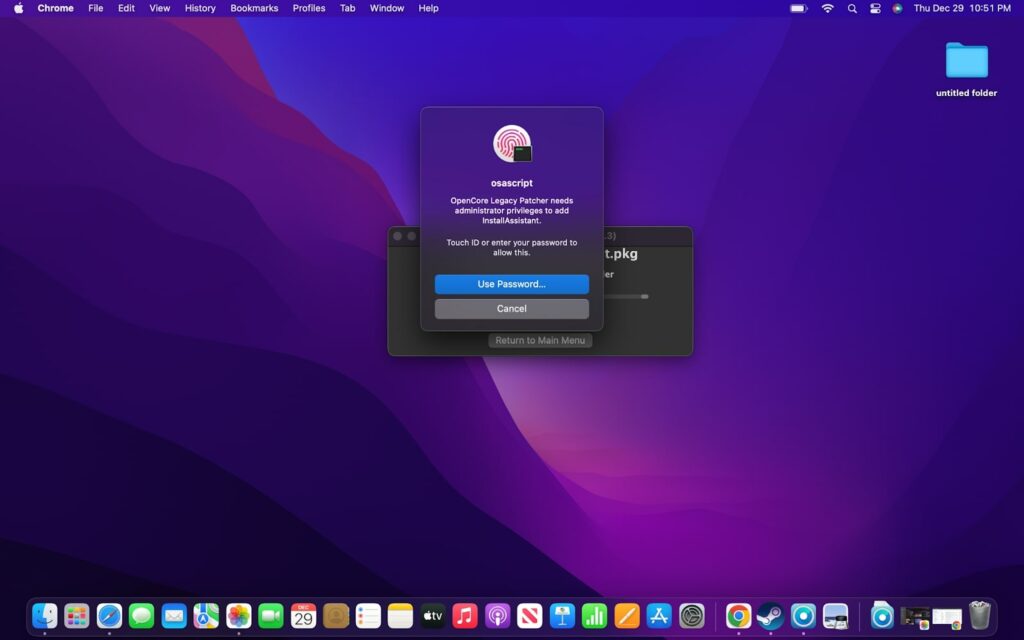Screen dimensions: 1024x640
Task: Cancel the osascript authentication dialog
Action: 511,308
